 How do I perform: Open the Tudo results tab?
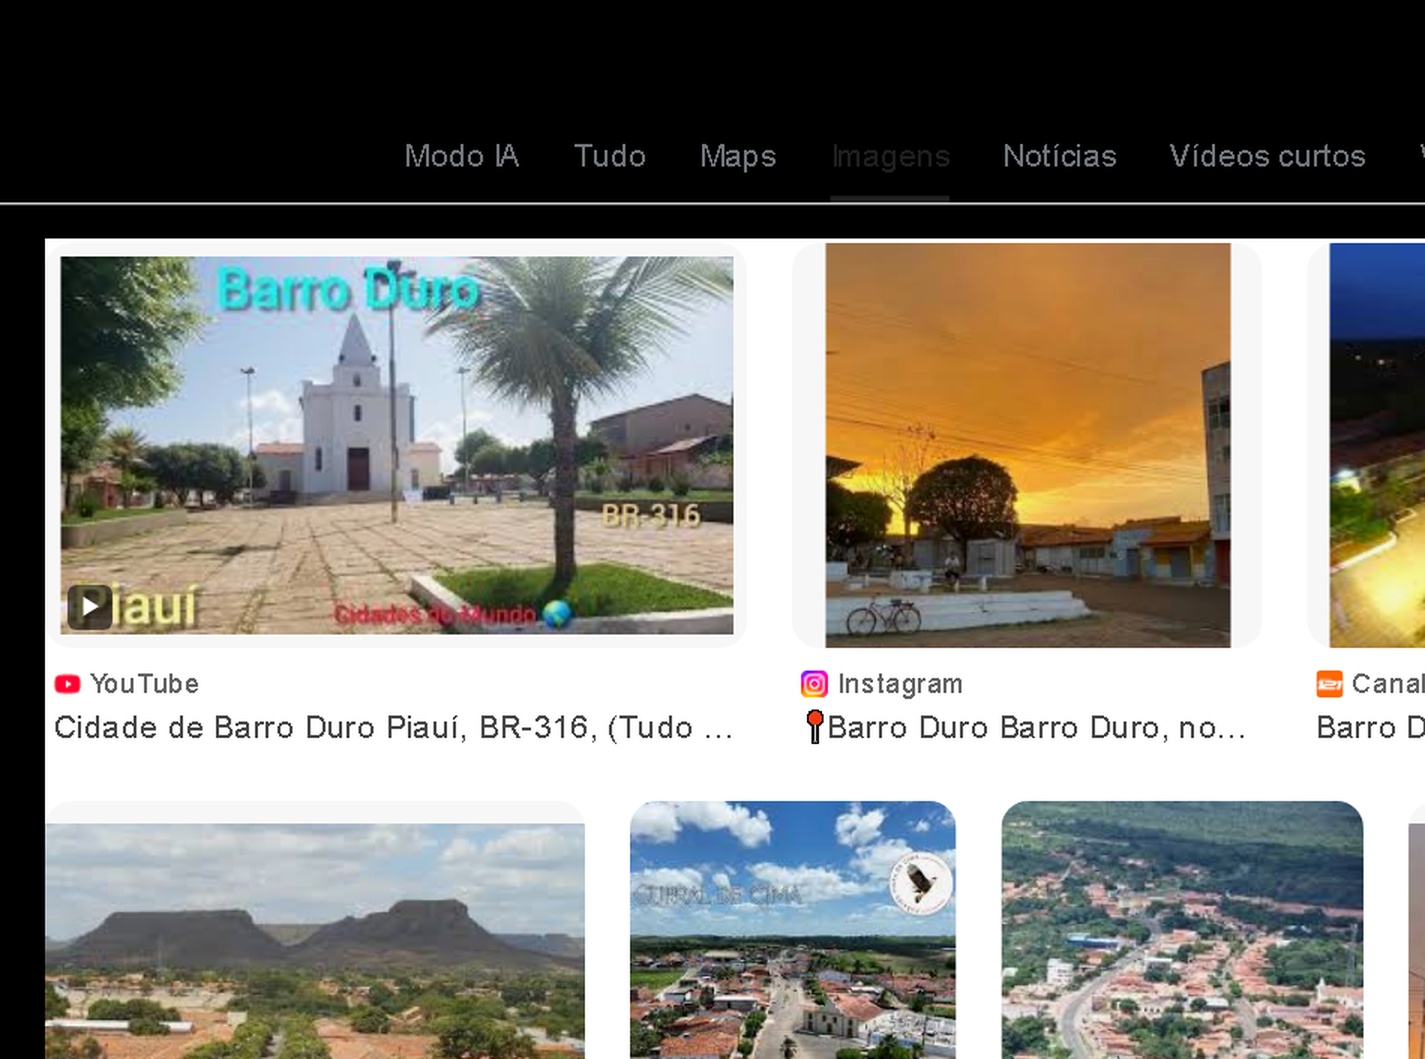coord(609,156)
